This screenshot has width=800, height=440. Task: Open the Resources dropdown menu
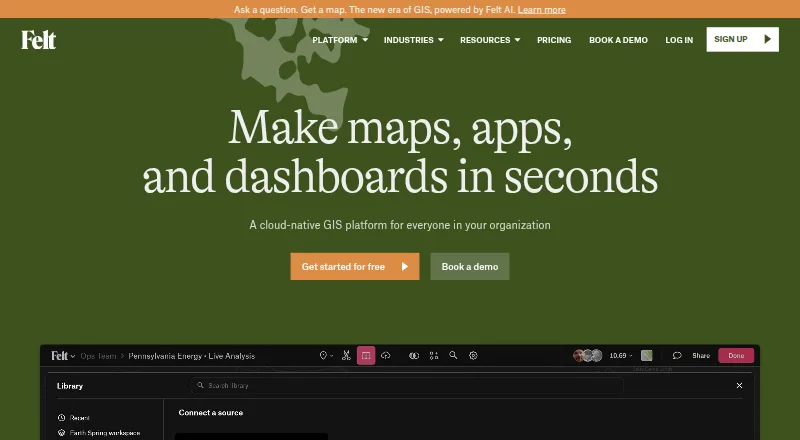click(490, 40)
